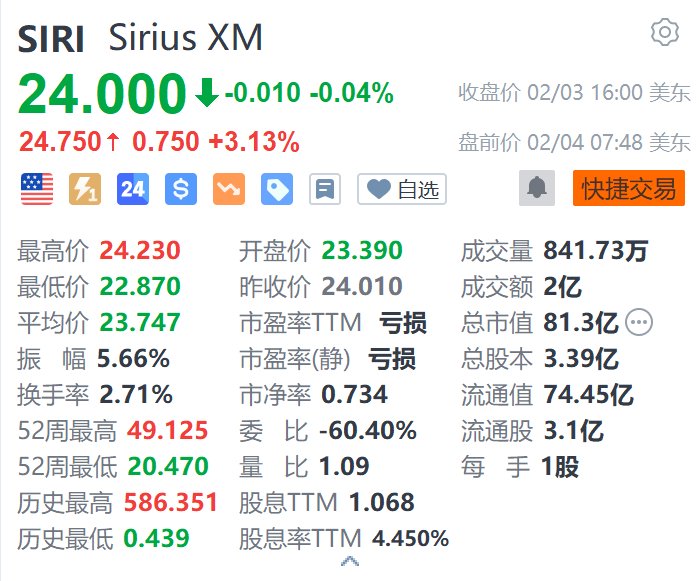Open the settings gear icon
The height and width of the screenshot is (581, 699).
(x=665, y=33)
